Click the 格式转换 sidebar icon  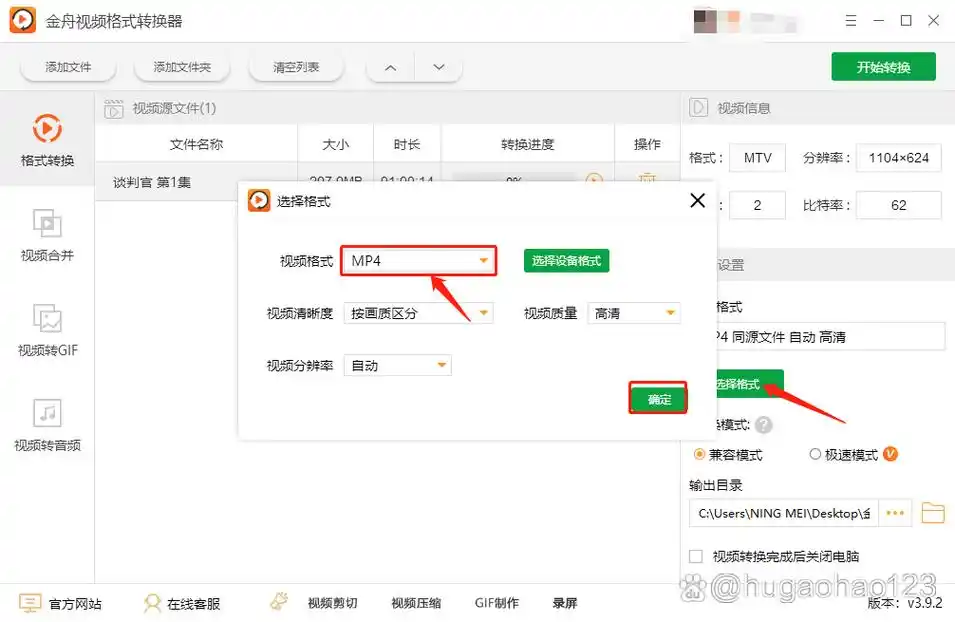pyautogui.click(x=47, y=129)
